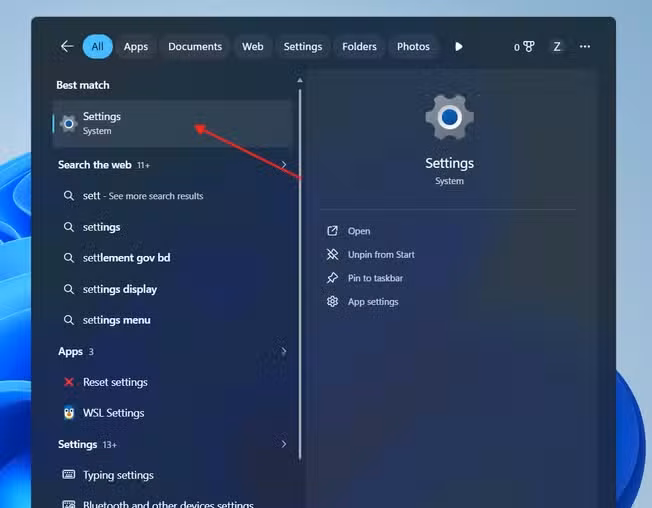Select 'settlement gov bd' suggestion
This screenshot has width=652, height=508.
pyautogui.click(x=172, y=258)
